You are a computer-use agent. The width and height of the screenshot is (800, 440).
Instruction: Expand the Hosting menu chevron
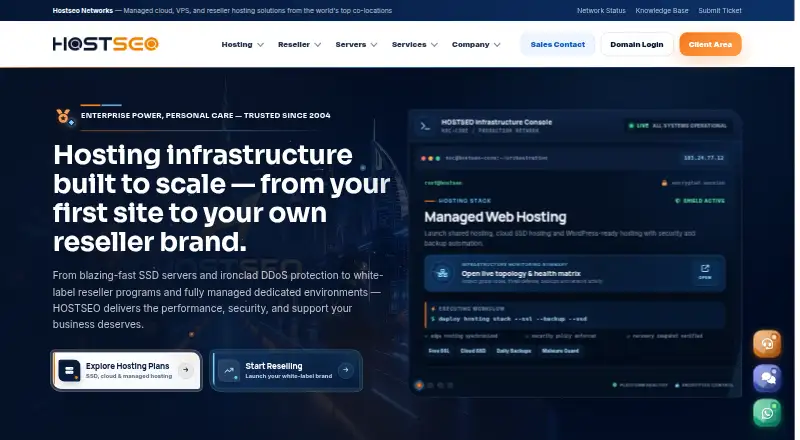click(260, 45)
